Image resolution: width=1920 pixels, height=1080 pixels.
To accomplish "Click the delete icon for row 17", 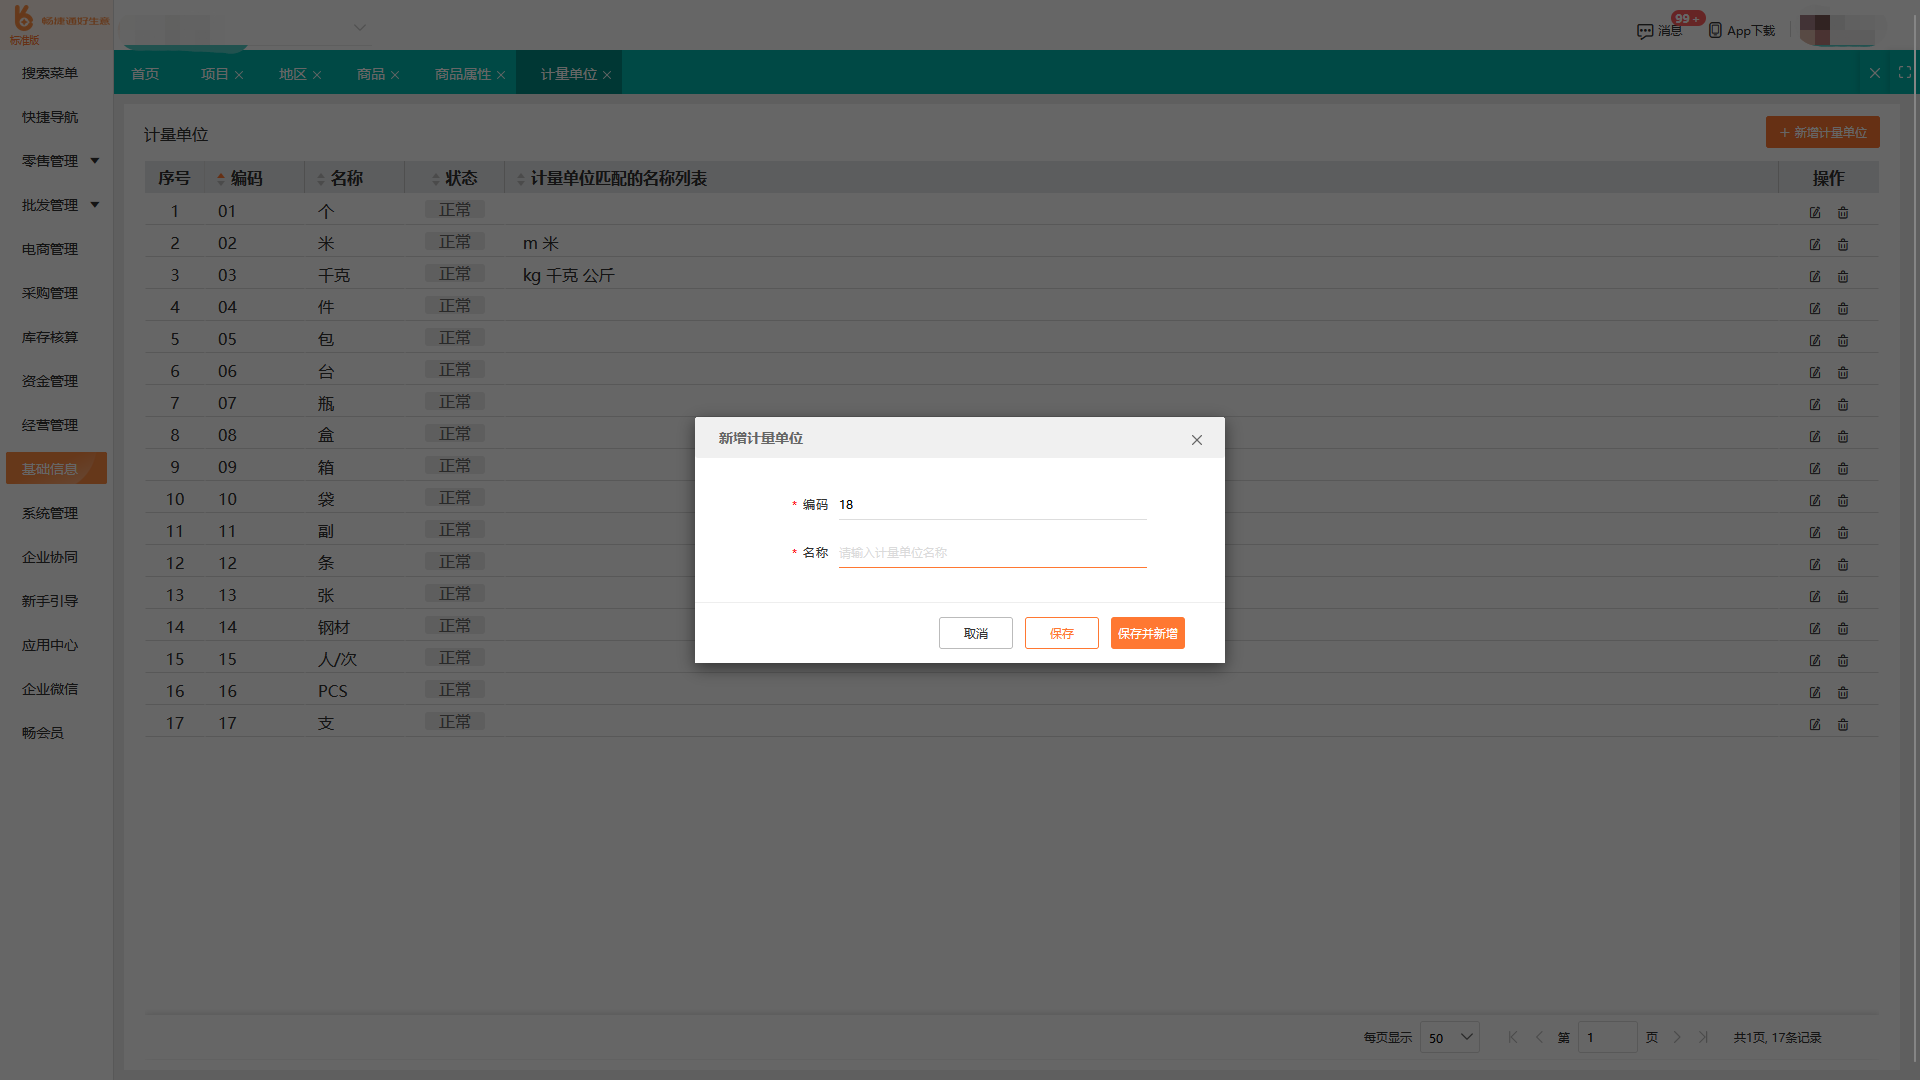I will click(x=1844, y=724).
